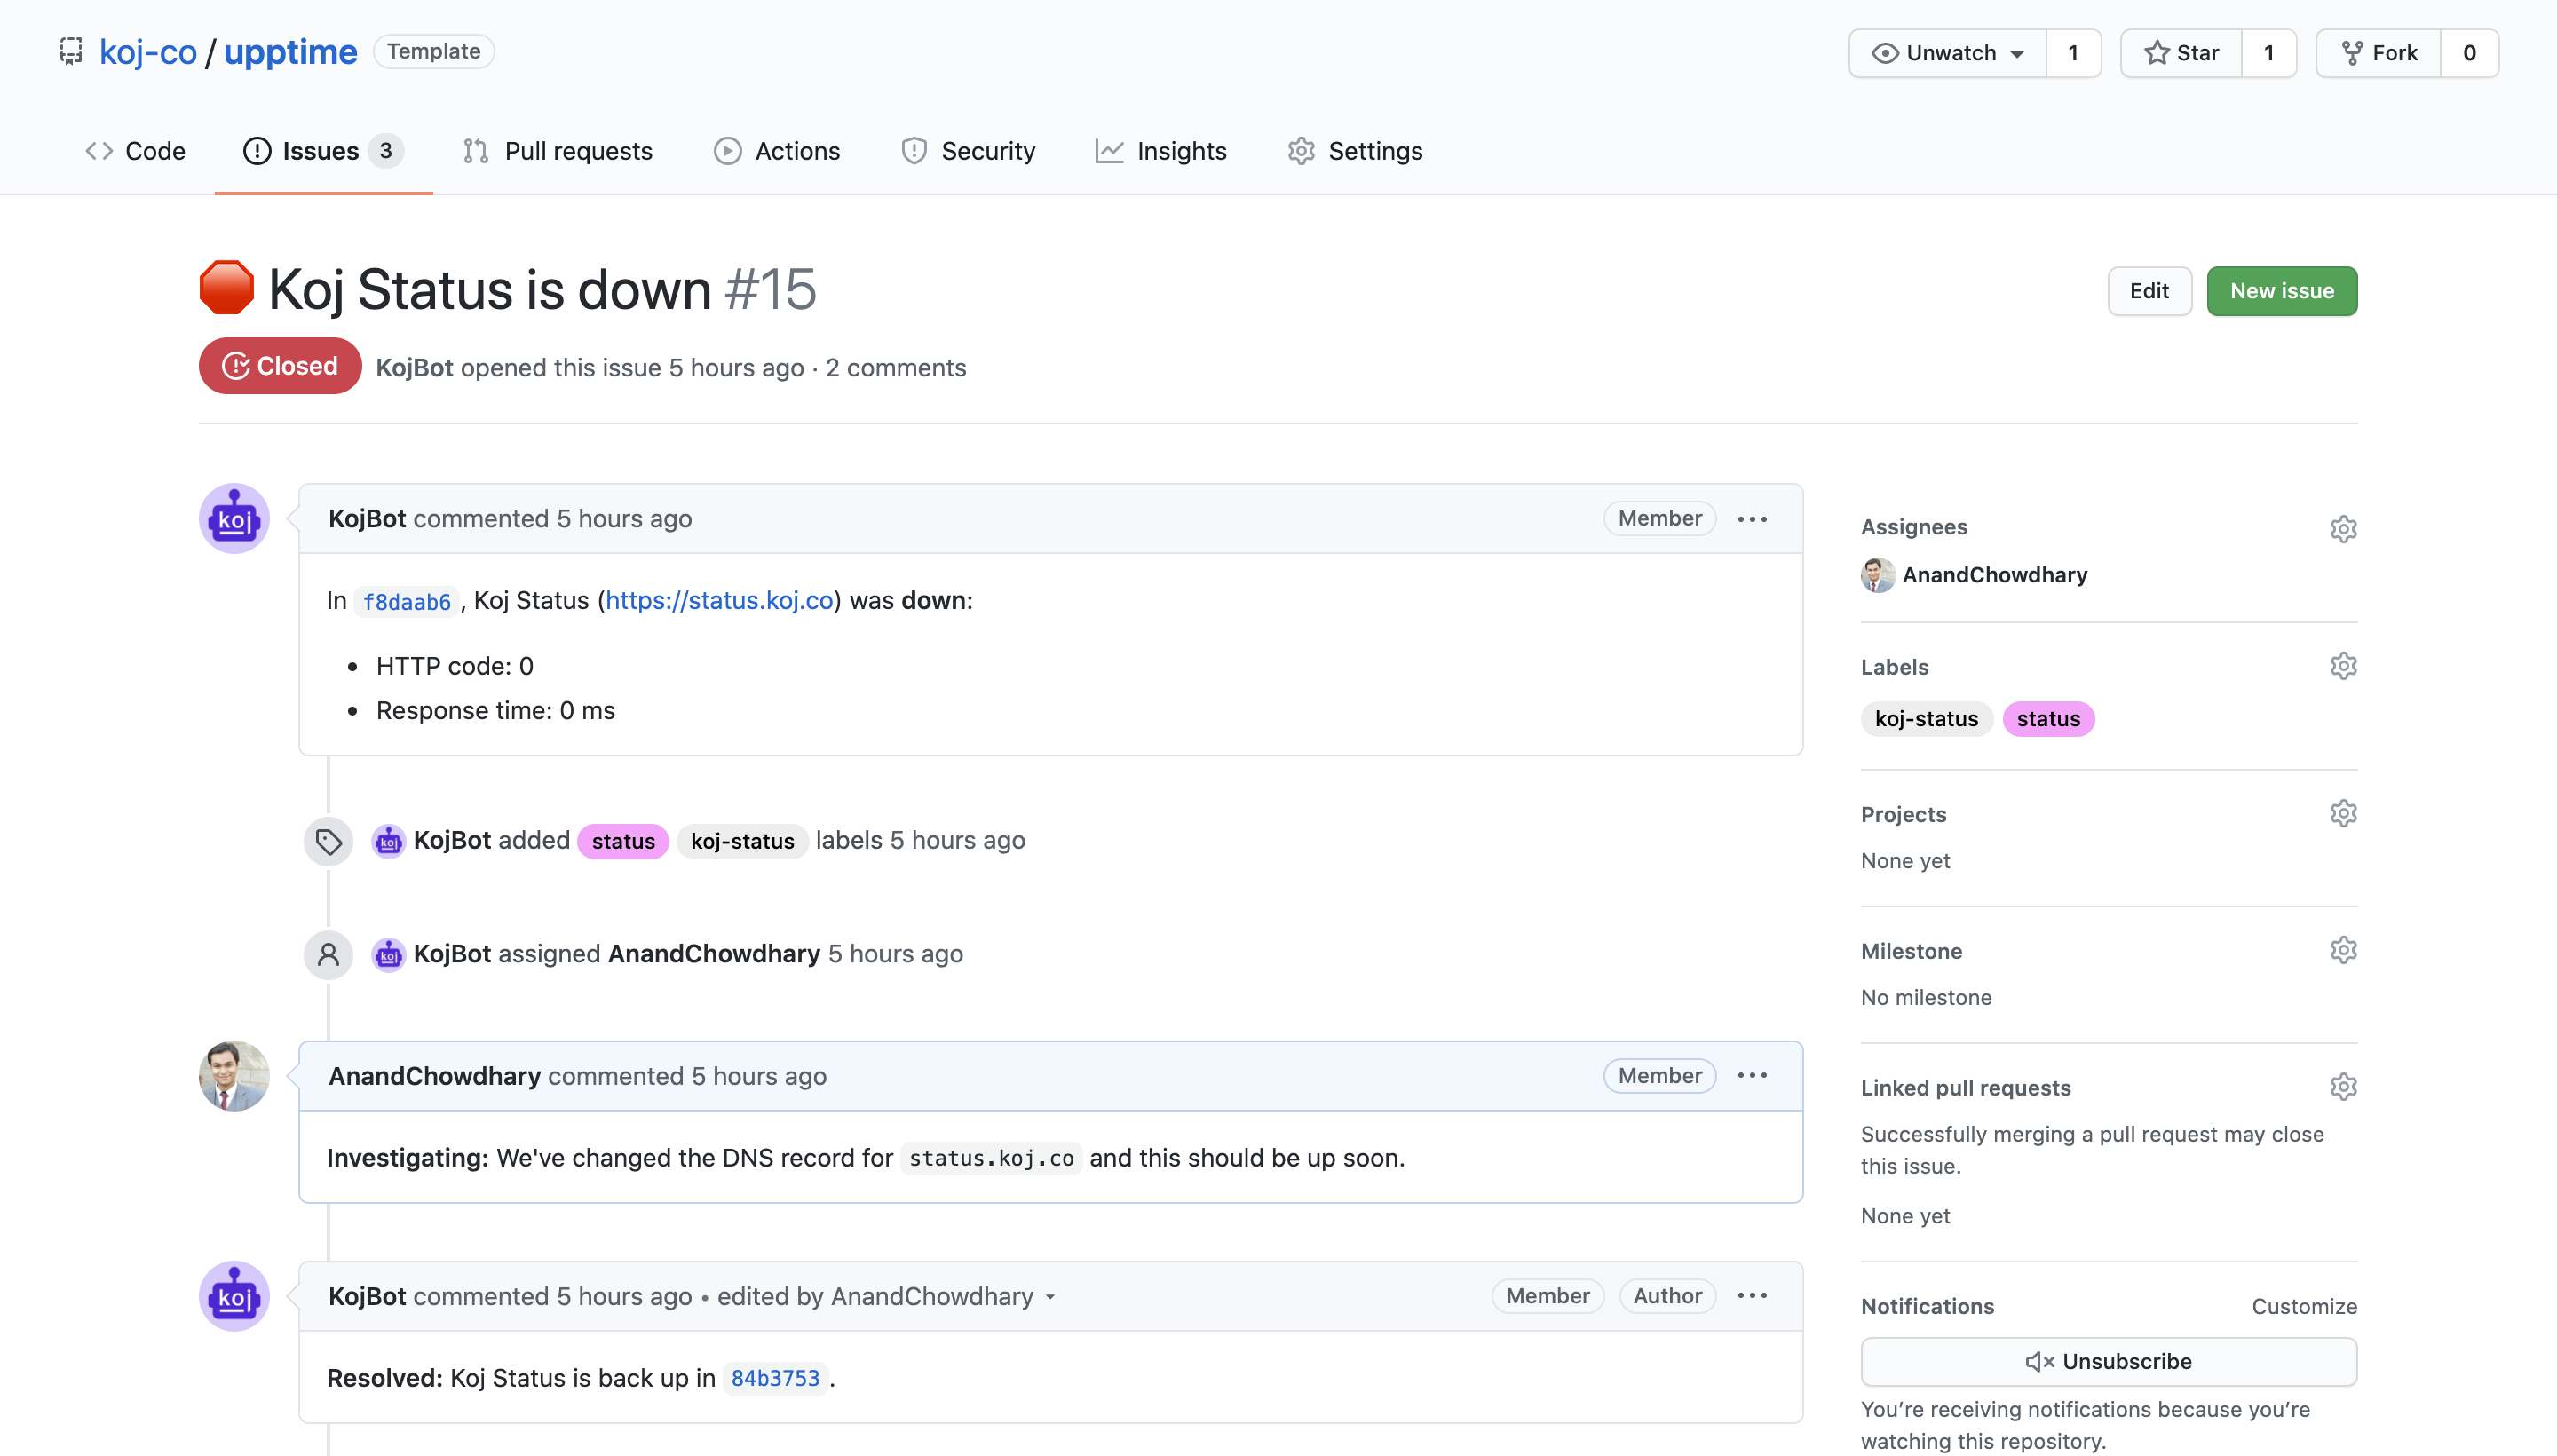Click the repository template icon beside koj-co

[x=69, y=50]
